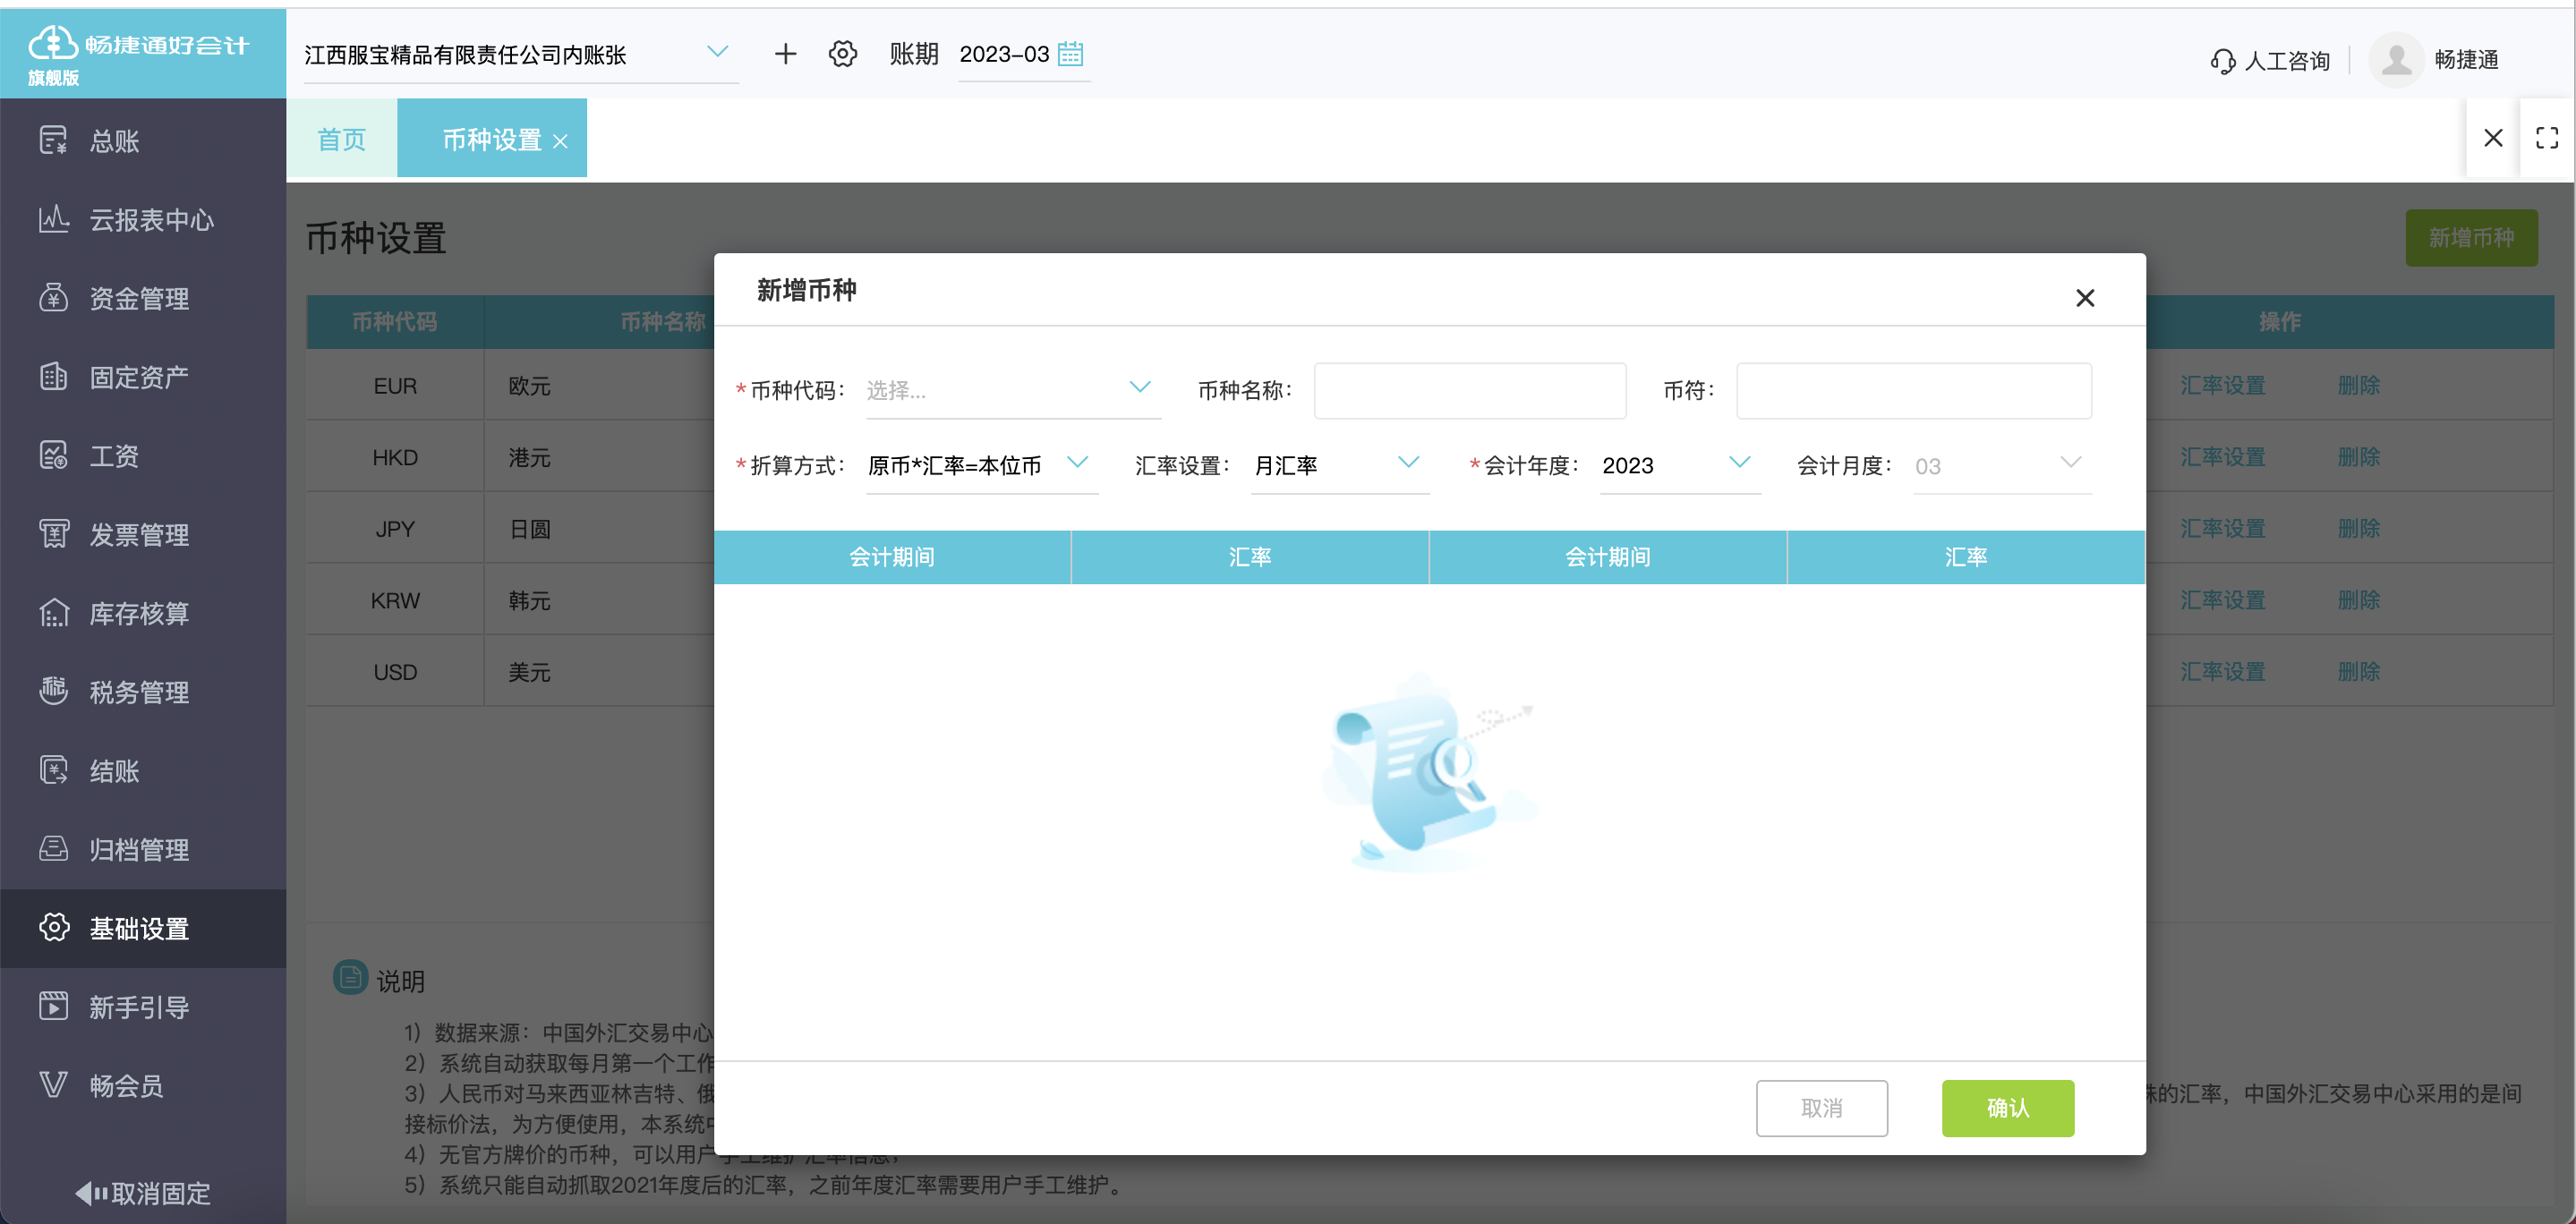The image size is (2576, 1224).
Task: Expand the 币种代码 dropdown selector
Action: tap(1139, 389)
